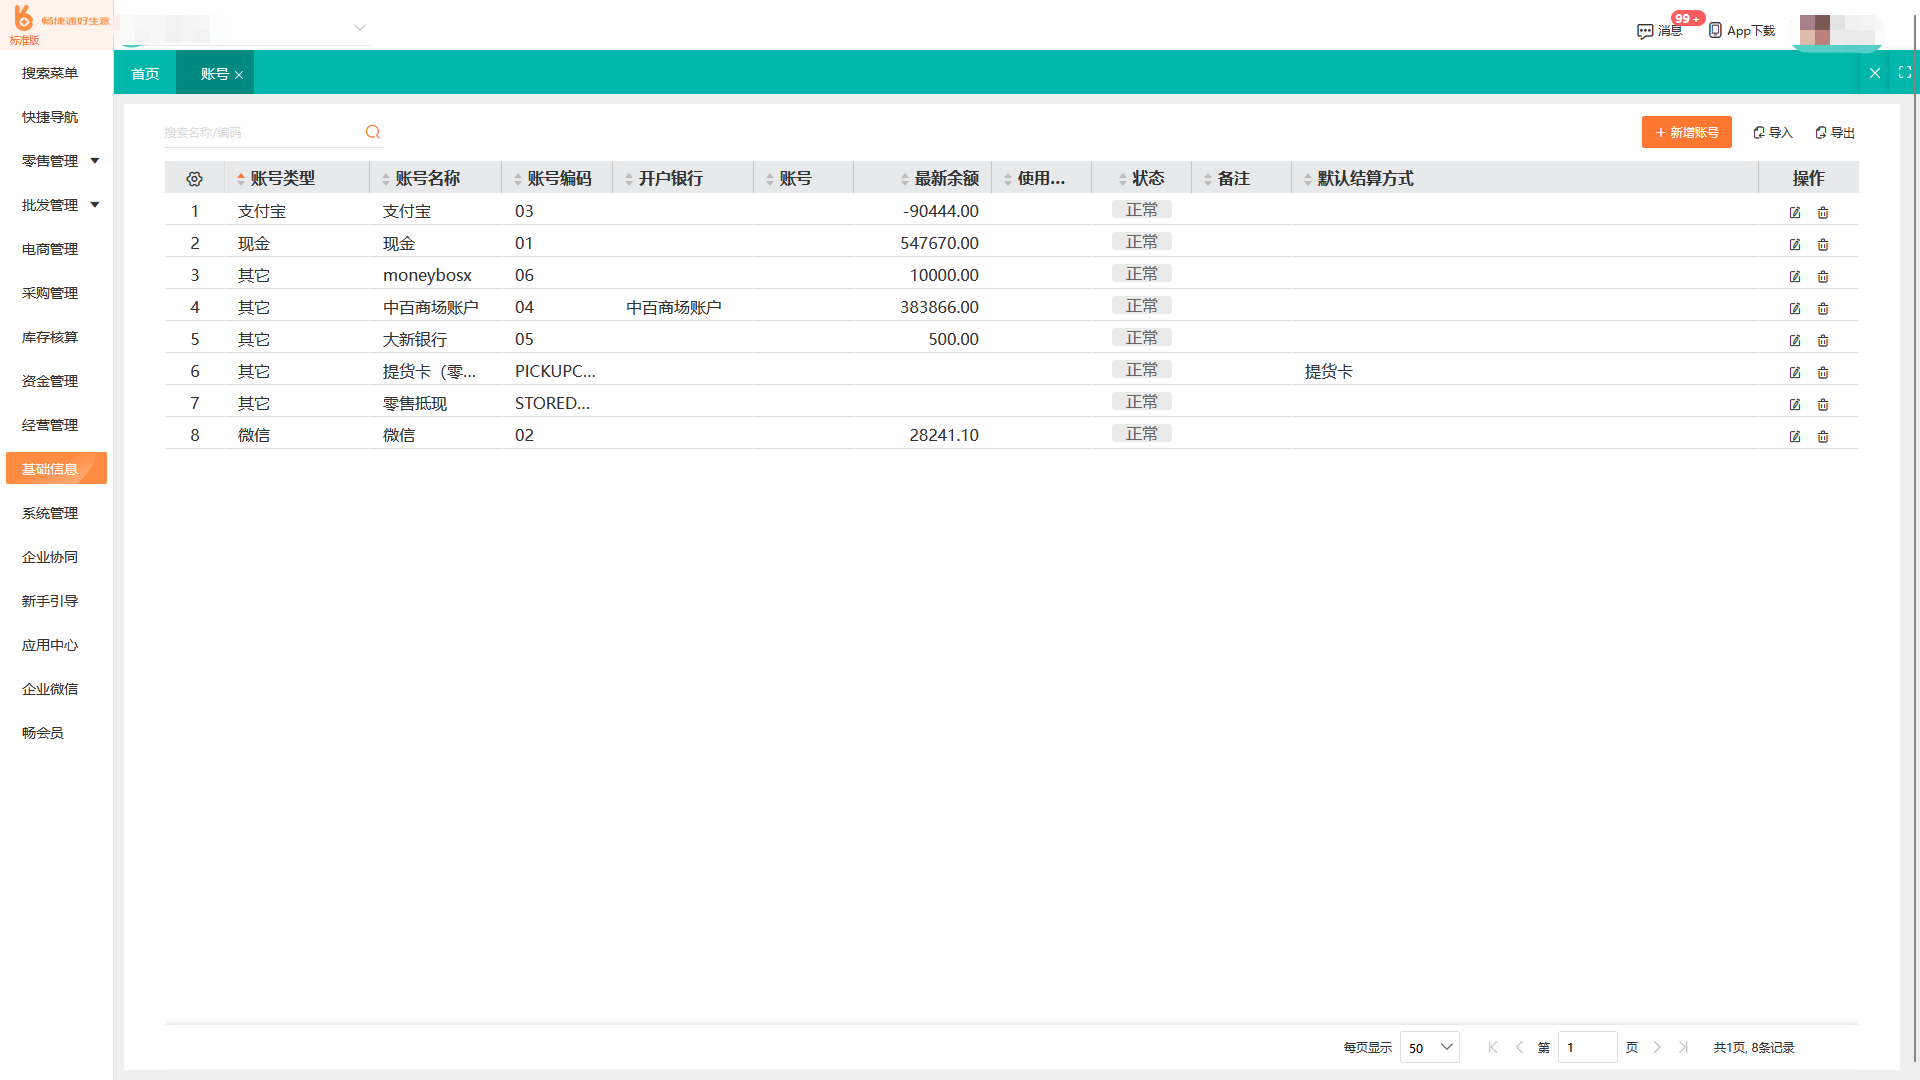
Task: Click 基础信息 menu item in sidebar
Action: pos(51,468)
